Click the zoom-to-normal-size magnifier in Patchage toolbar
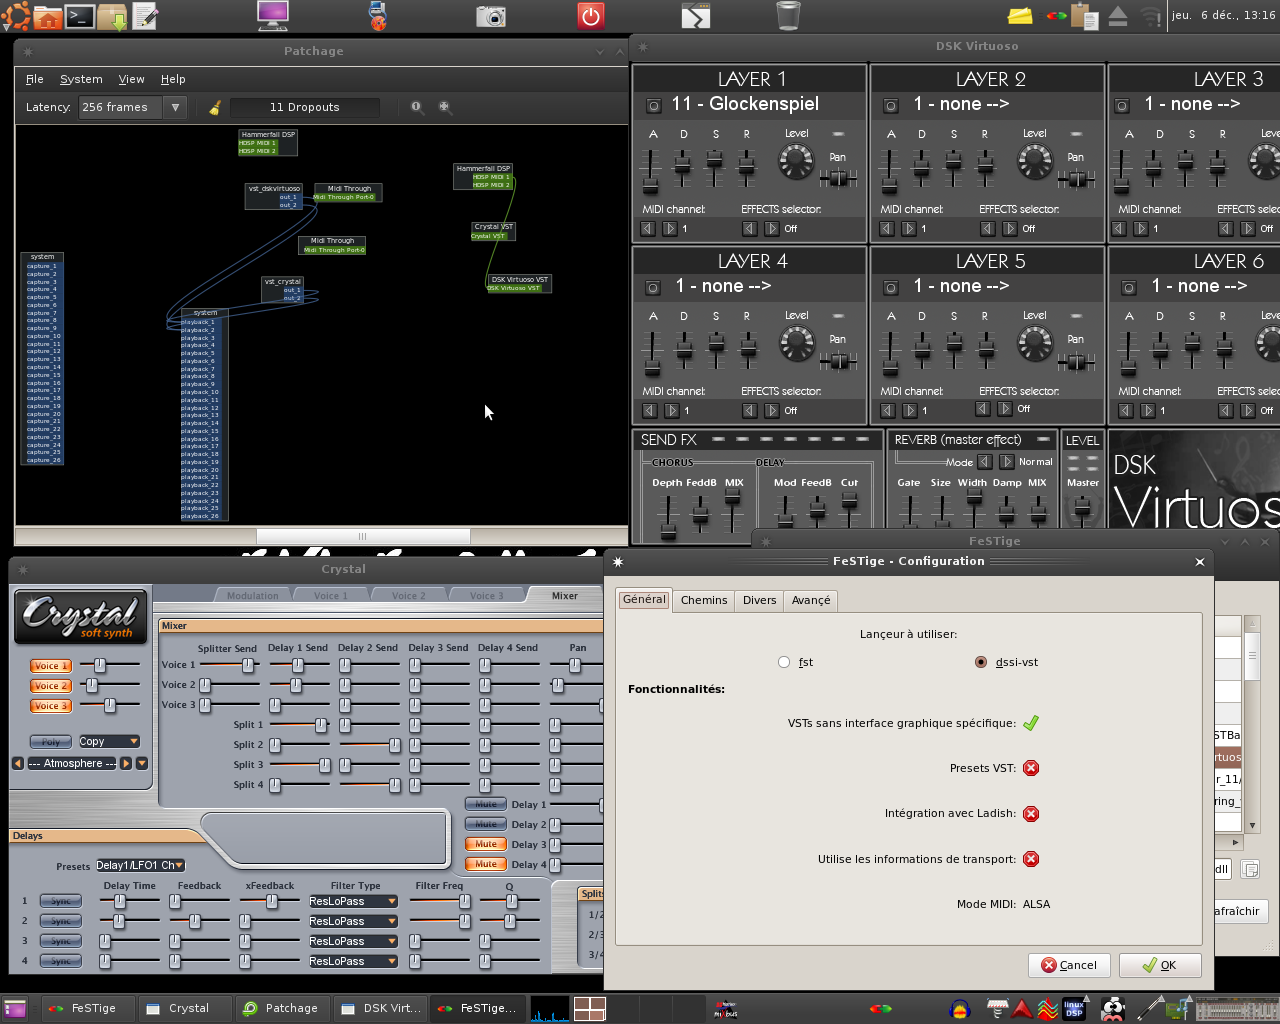Viewport: 1280px width, 1024px height. [x=417, y=107]
